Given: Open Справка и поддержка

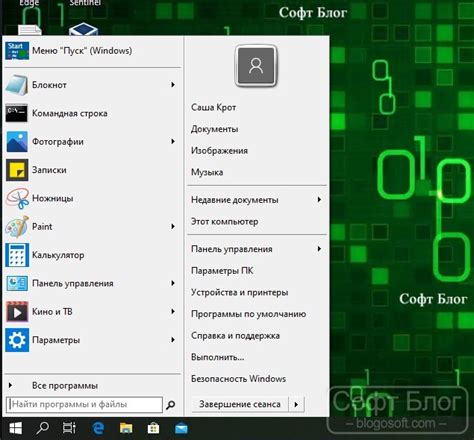Looking at the screenshot, I should coord(235,336).
